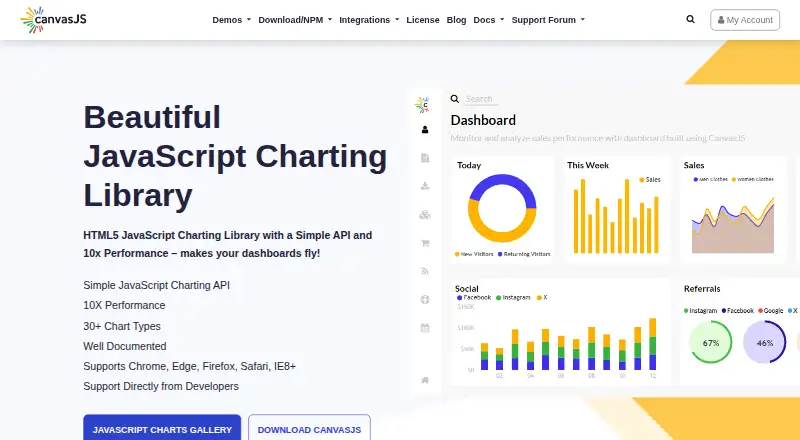Toggle Google legend in Referrals card
Screen dimensions: 800x440
point(770,310)
